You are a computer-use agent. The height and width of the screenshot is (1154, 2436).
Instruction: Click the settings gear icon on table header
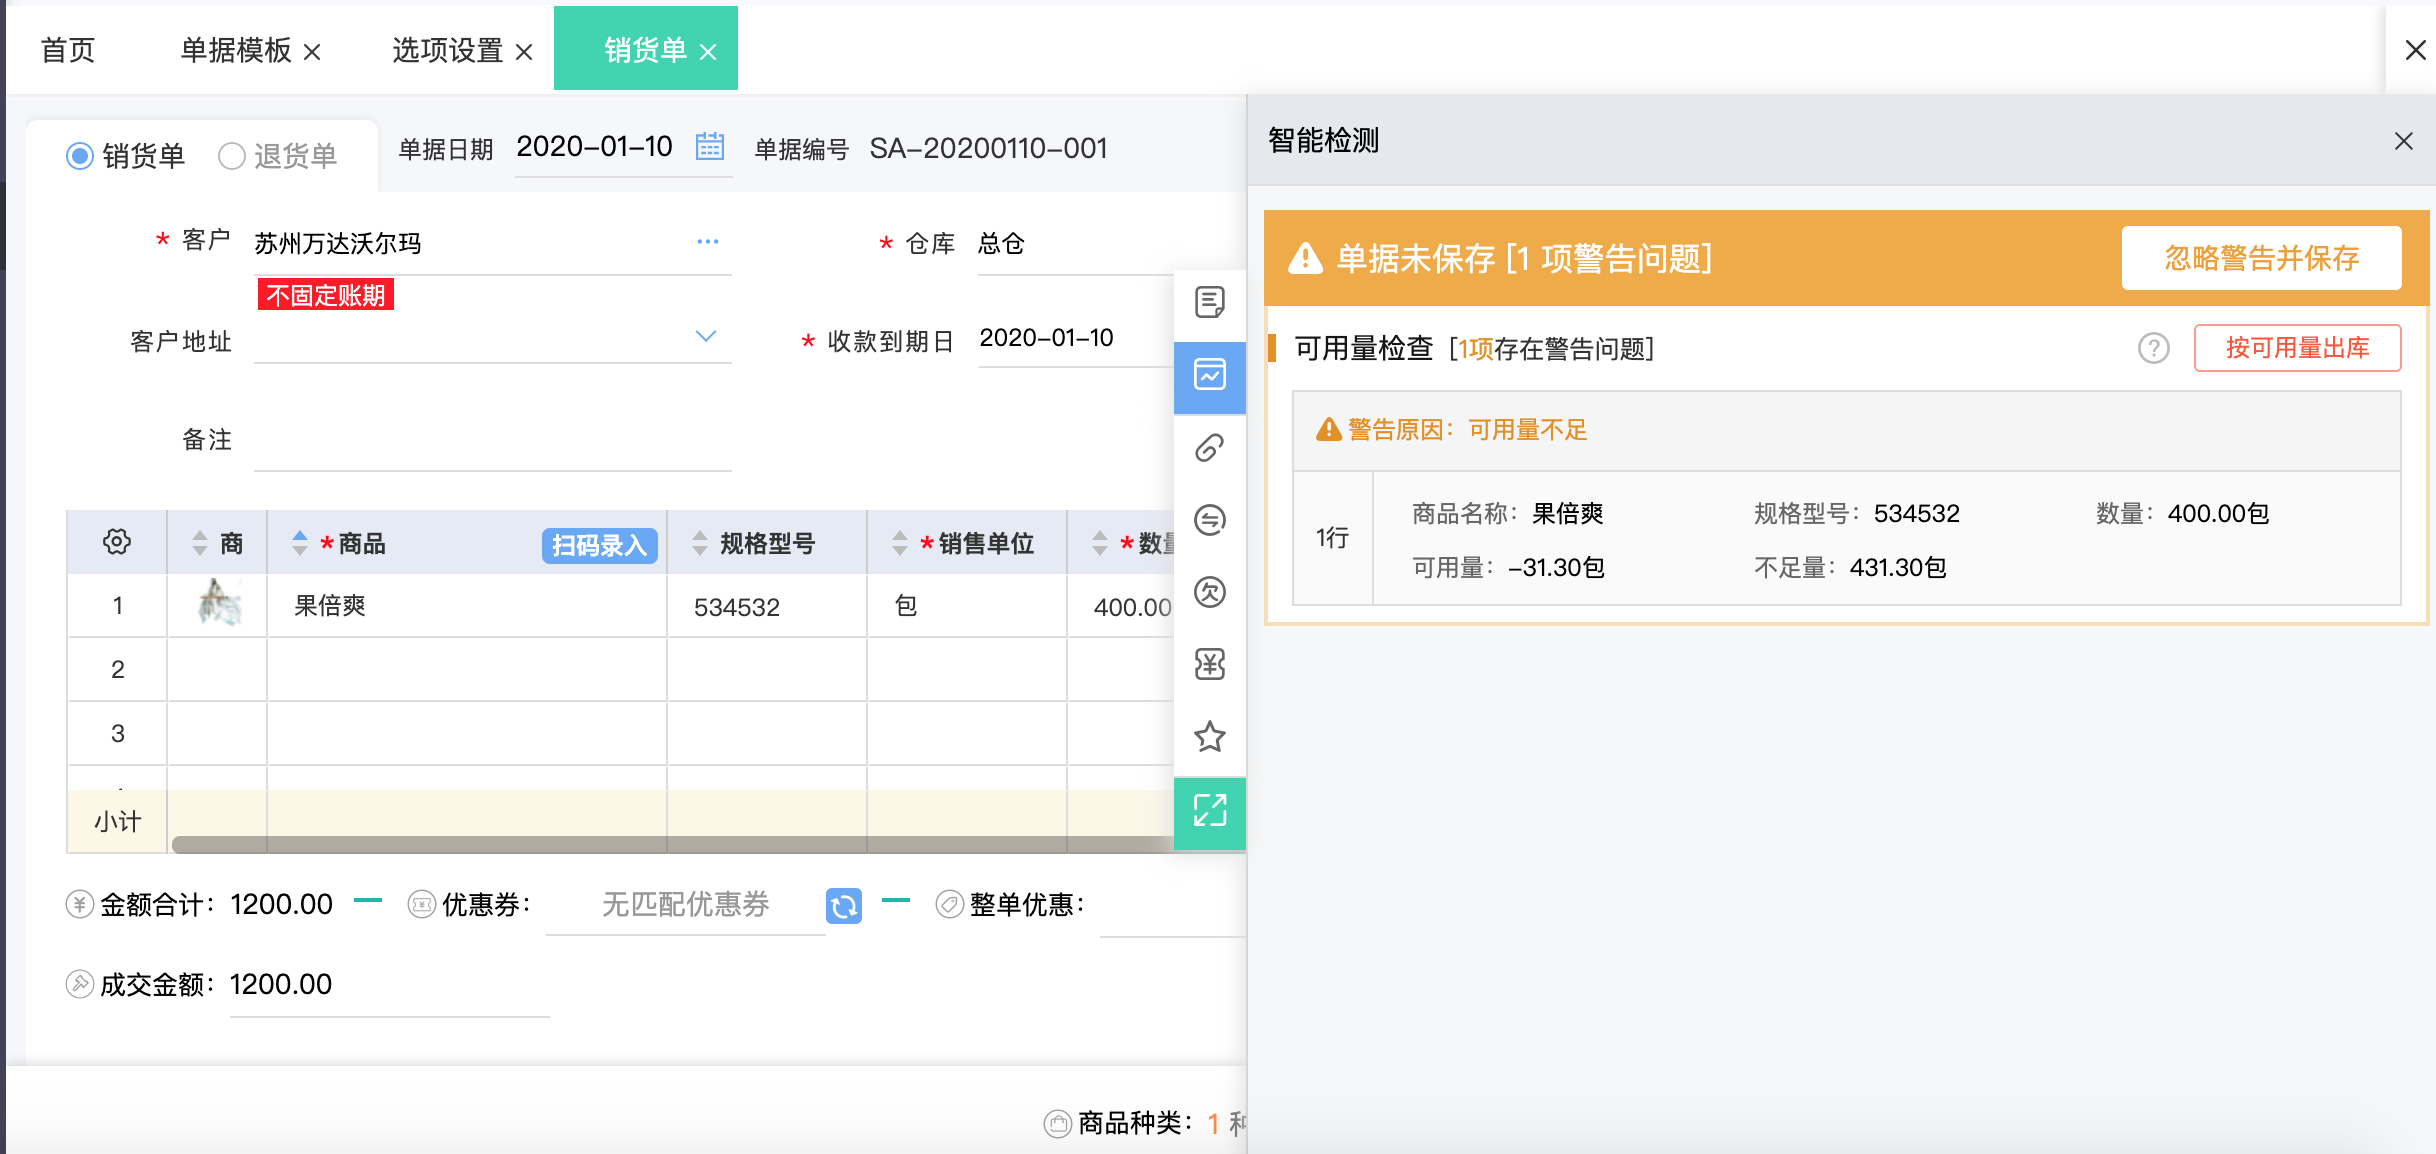[x=117, y=542]
